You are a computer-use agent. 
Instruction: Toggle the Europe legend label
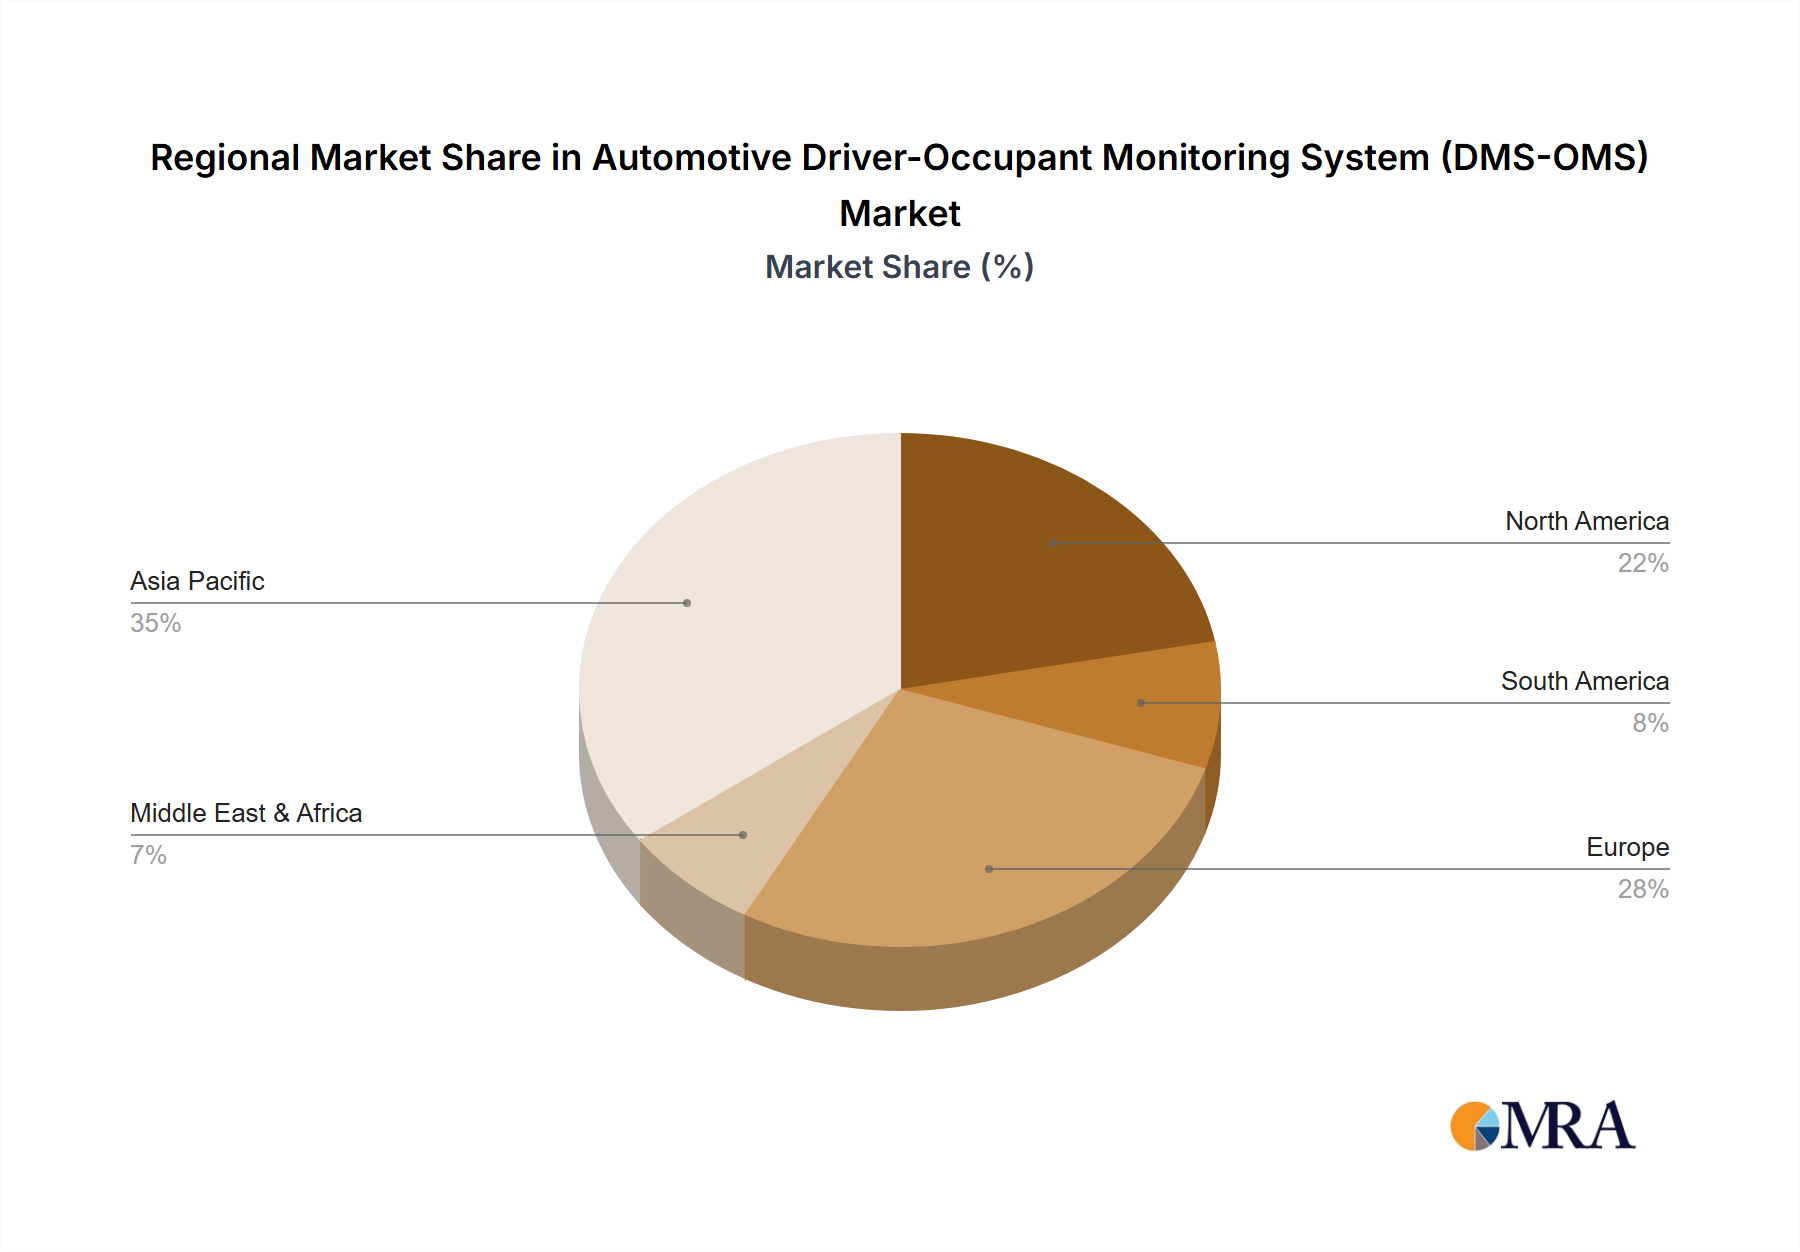coord(1626,847)
